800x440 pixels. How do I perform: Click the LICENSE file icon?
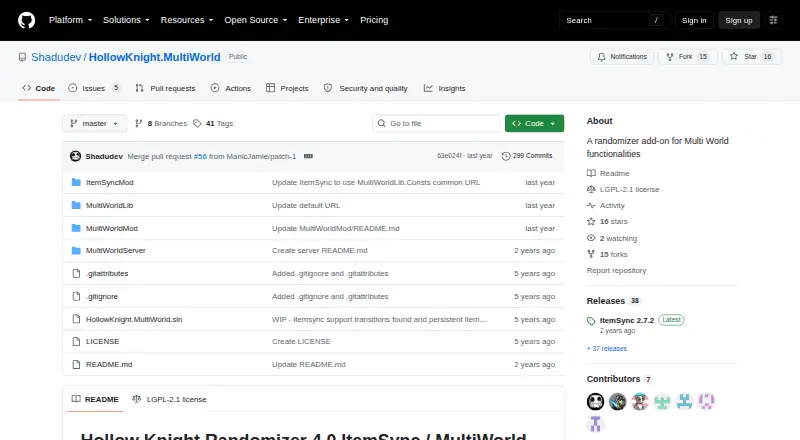[76, 341]
